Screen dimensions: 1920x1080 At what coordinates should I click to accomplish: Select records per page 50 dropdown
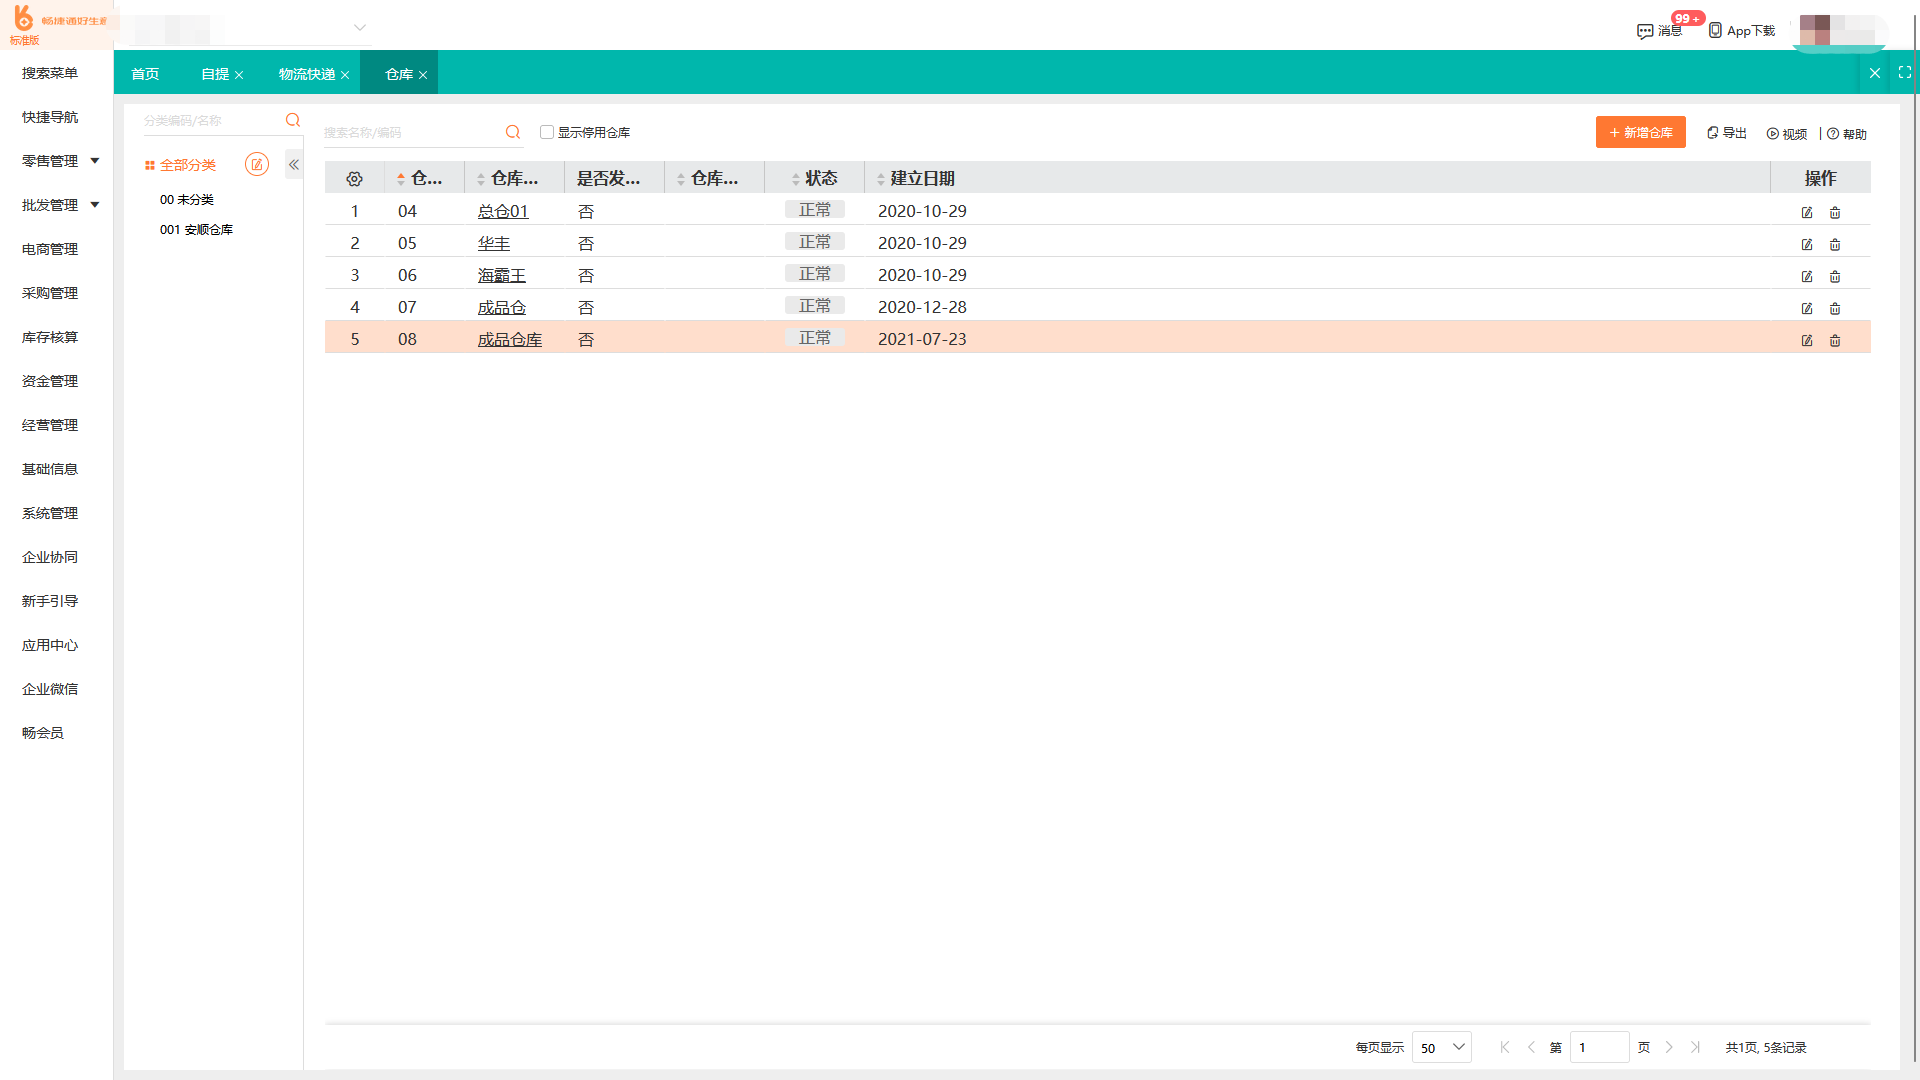(x=1439, y=1047)
